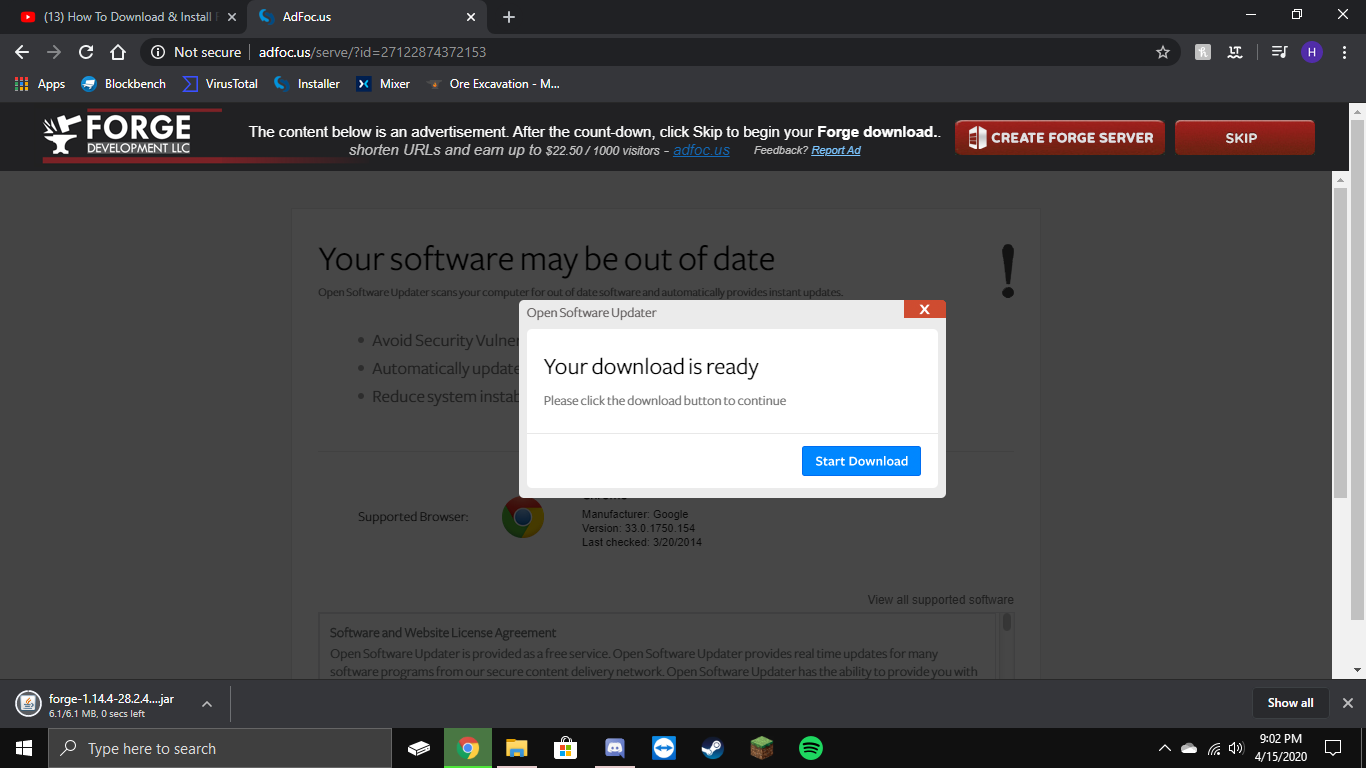Viewport: 1366px width, 768px height.
Task: Click the OneDrive cloud tray icon
Action: [x=1189, y=748]
